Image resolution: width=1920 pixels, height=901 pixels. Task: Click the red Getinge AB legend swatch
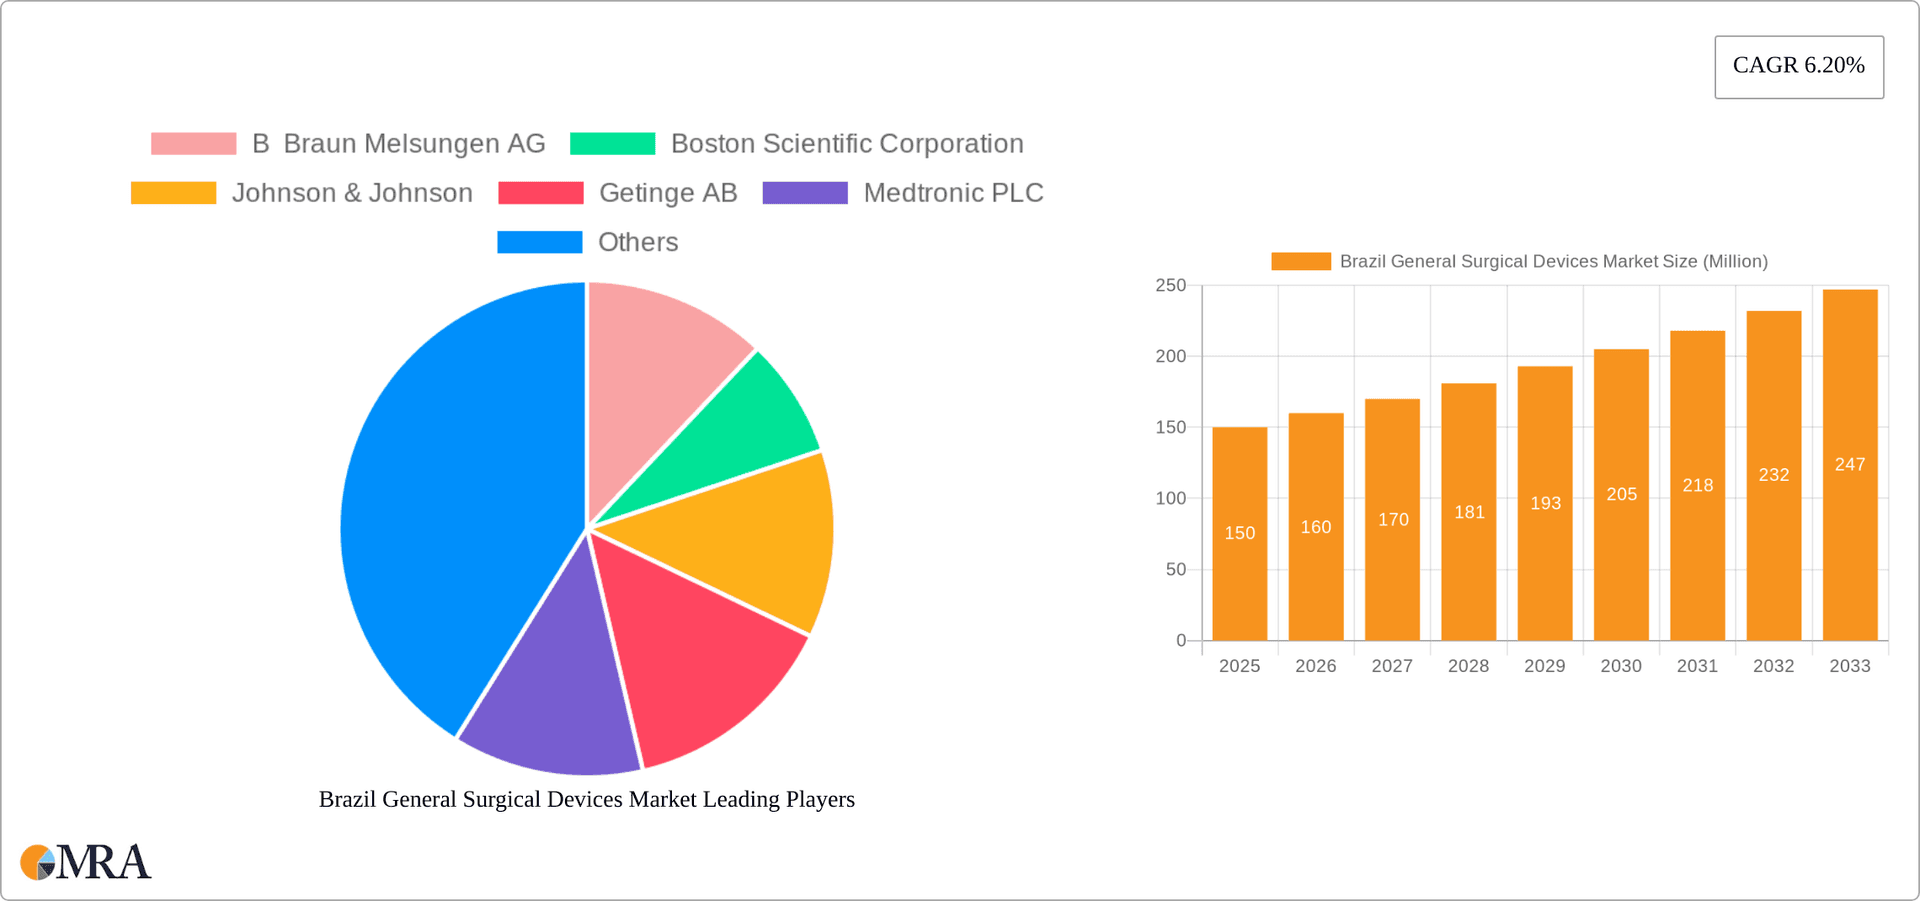pos(540,192)
